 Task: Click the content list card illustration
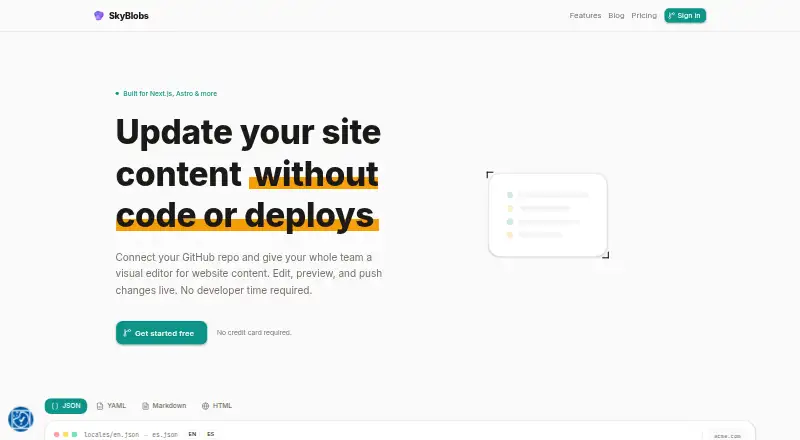547,215
